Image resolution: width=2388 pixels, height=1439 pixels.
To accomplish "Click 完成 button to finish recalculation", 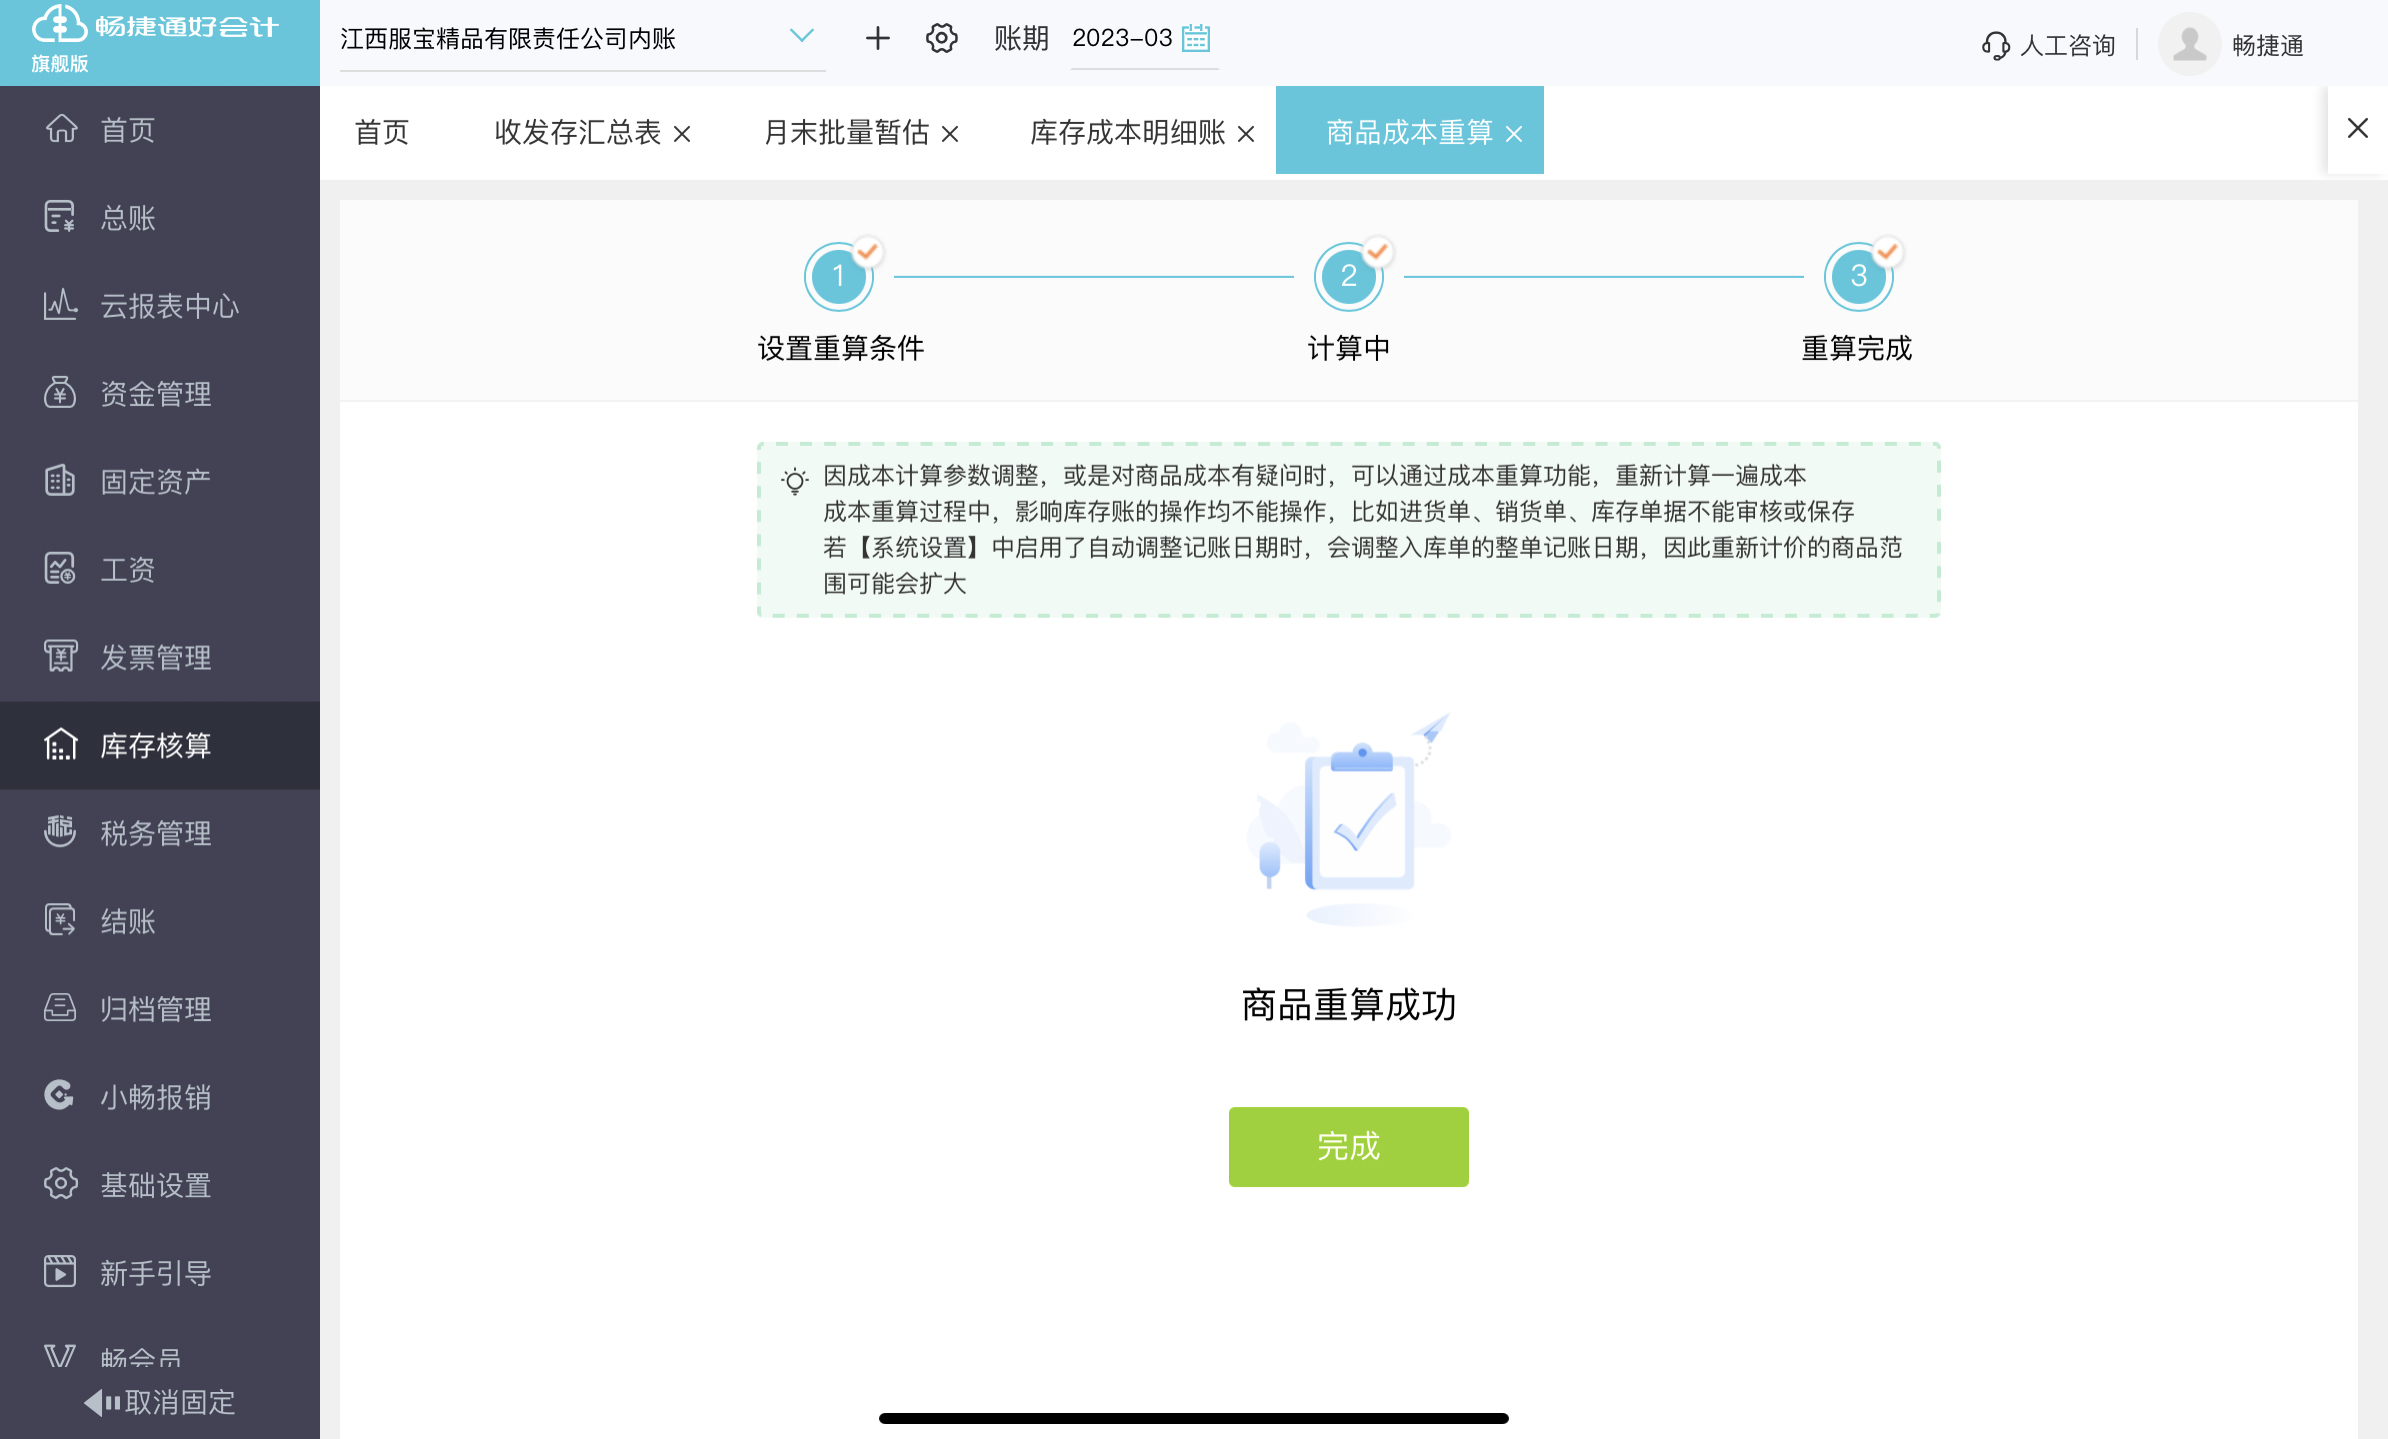I will [x=1349, y=1146].
